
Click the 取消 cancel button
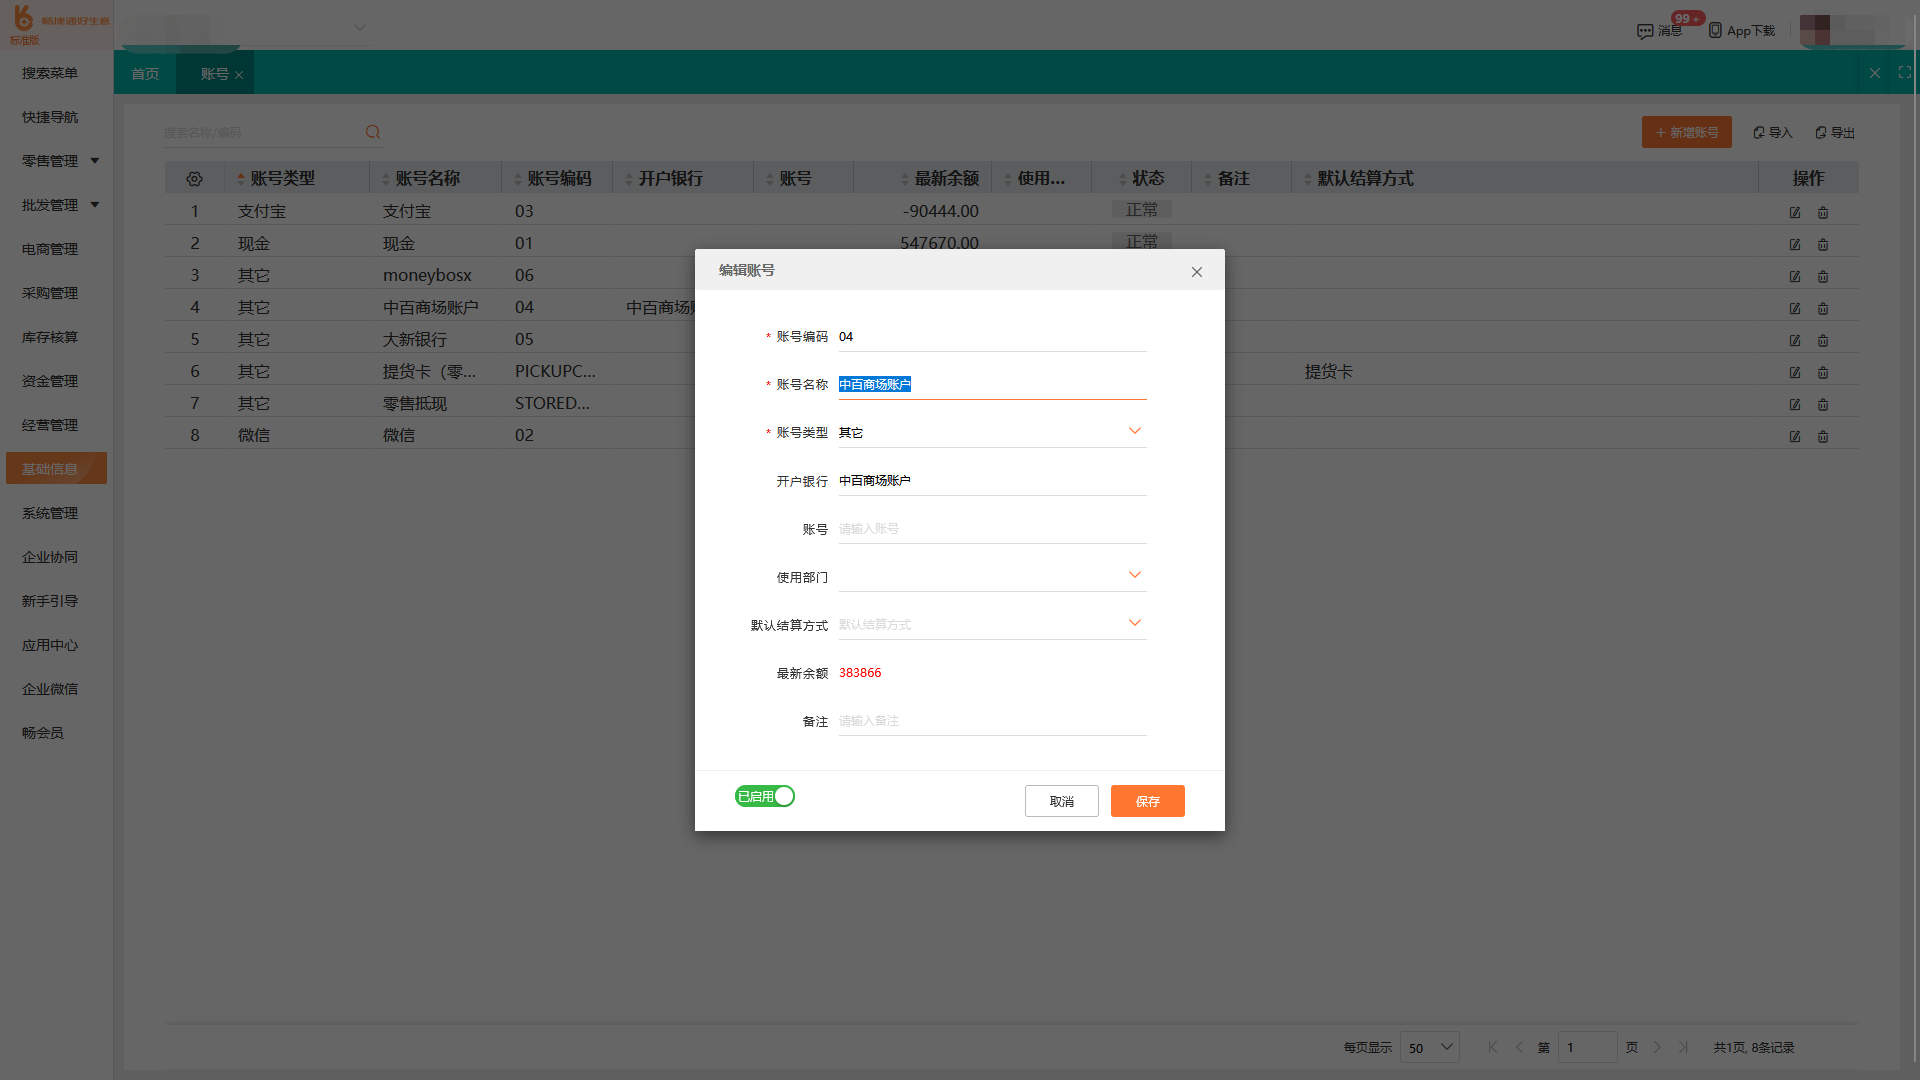pos(1062,800)
